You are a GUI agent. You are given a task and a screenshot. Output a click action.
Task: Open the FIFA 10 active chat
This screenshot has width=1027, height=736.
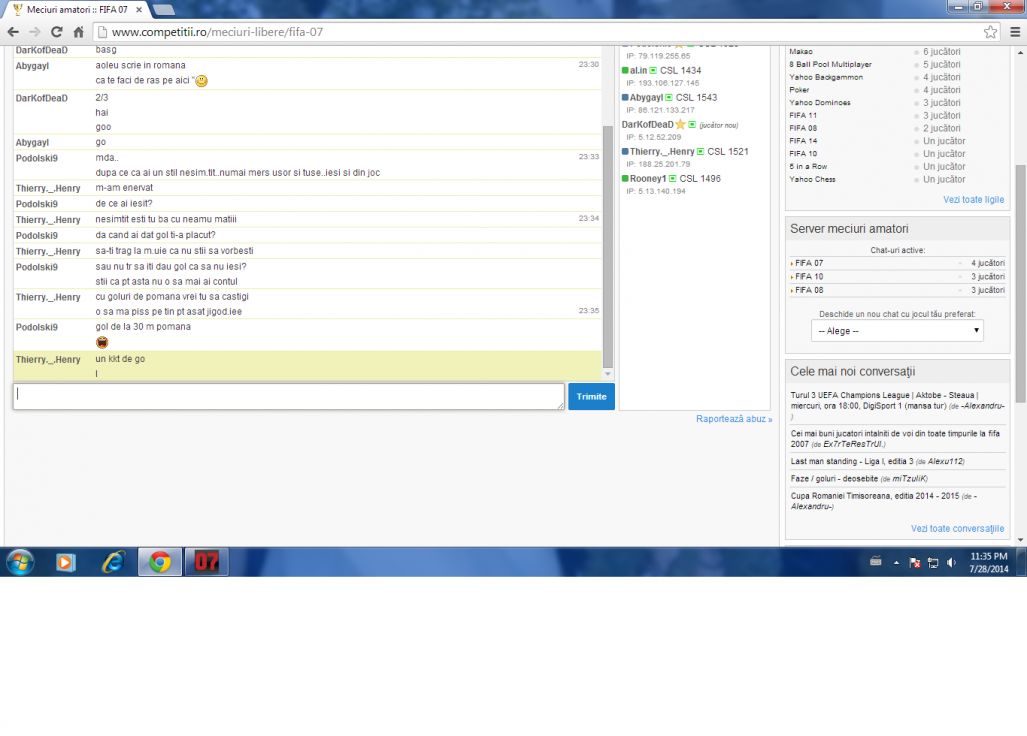tap(809, 276)
